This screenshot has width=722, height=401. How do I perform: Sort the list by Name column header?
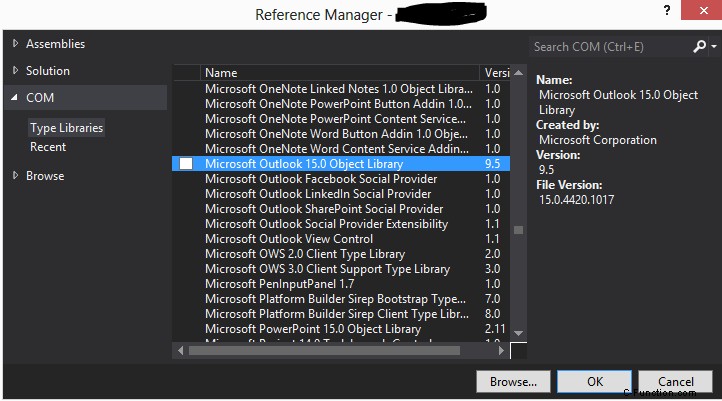pyautogui.click(x=340, y=73)
